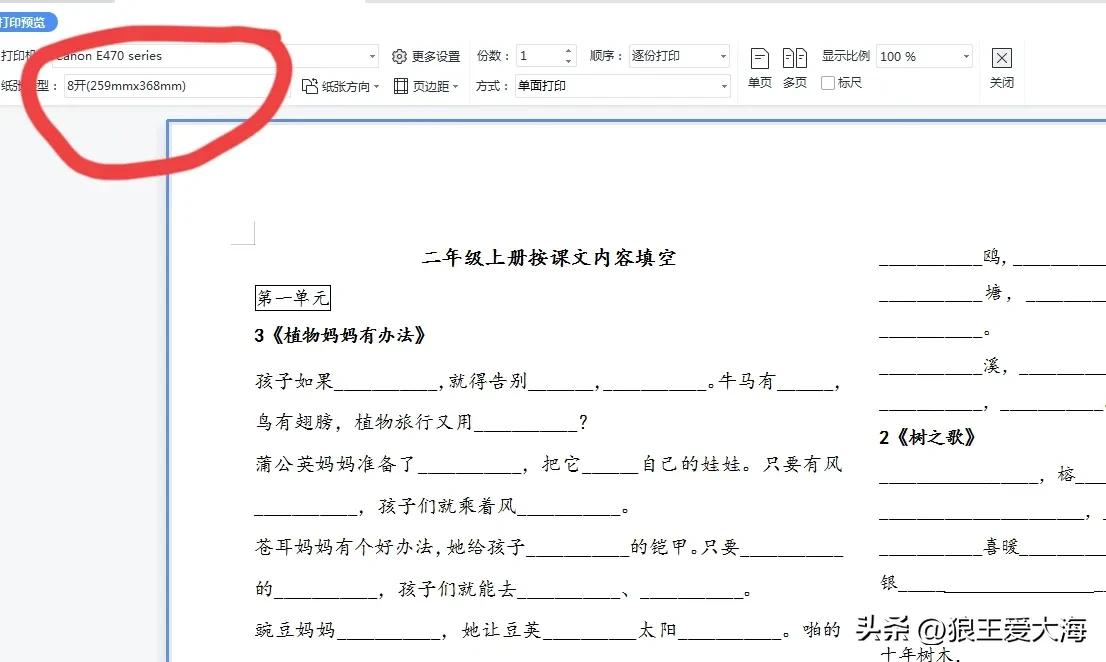Click the 2《树之歌》 heading
Viewport: 1106px width, 662px height.
[927, 437]
